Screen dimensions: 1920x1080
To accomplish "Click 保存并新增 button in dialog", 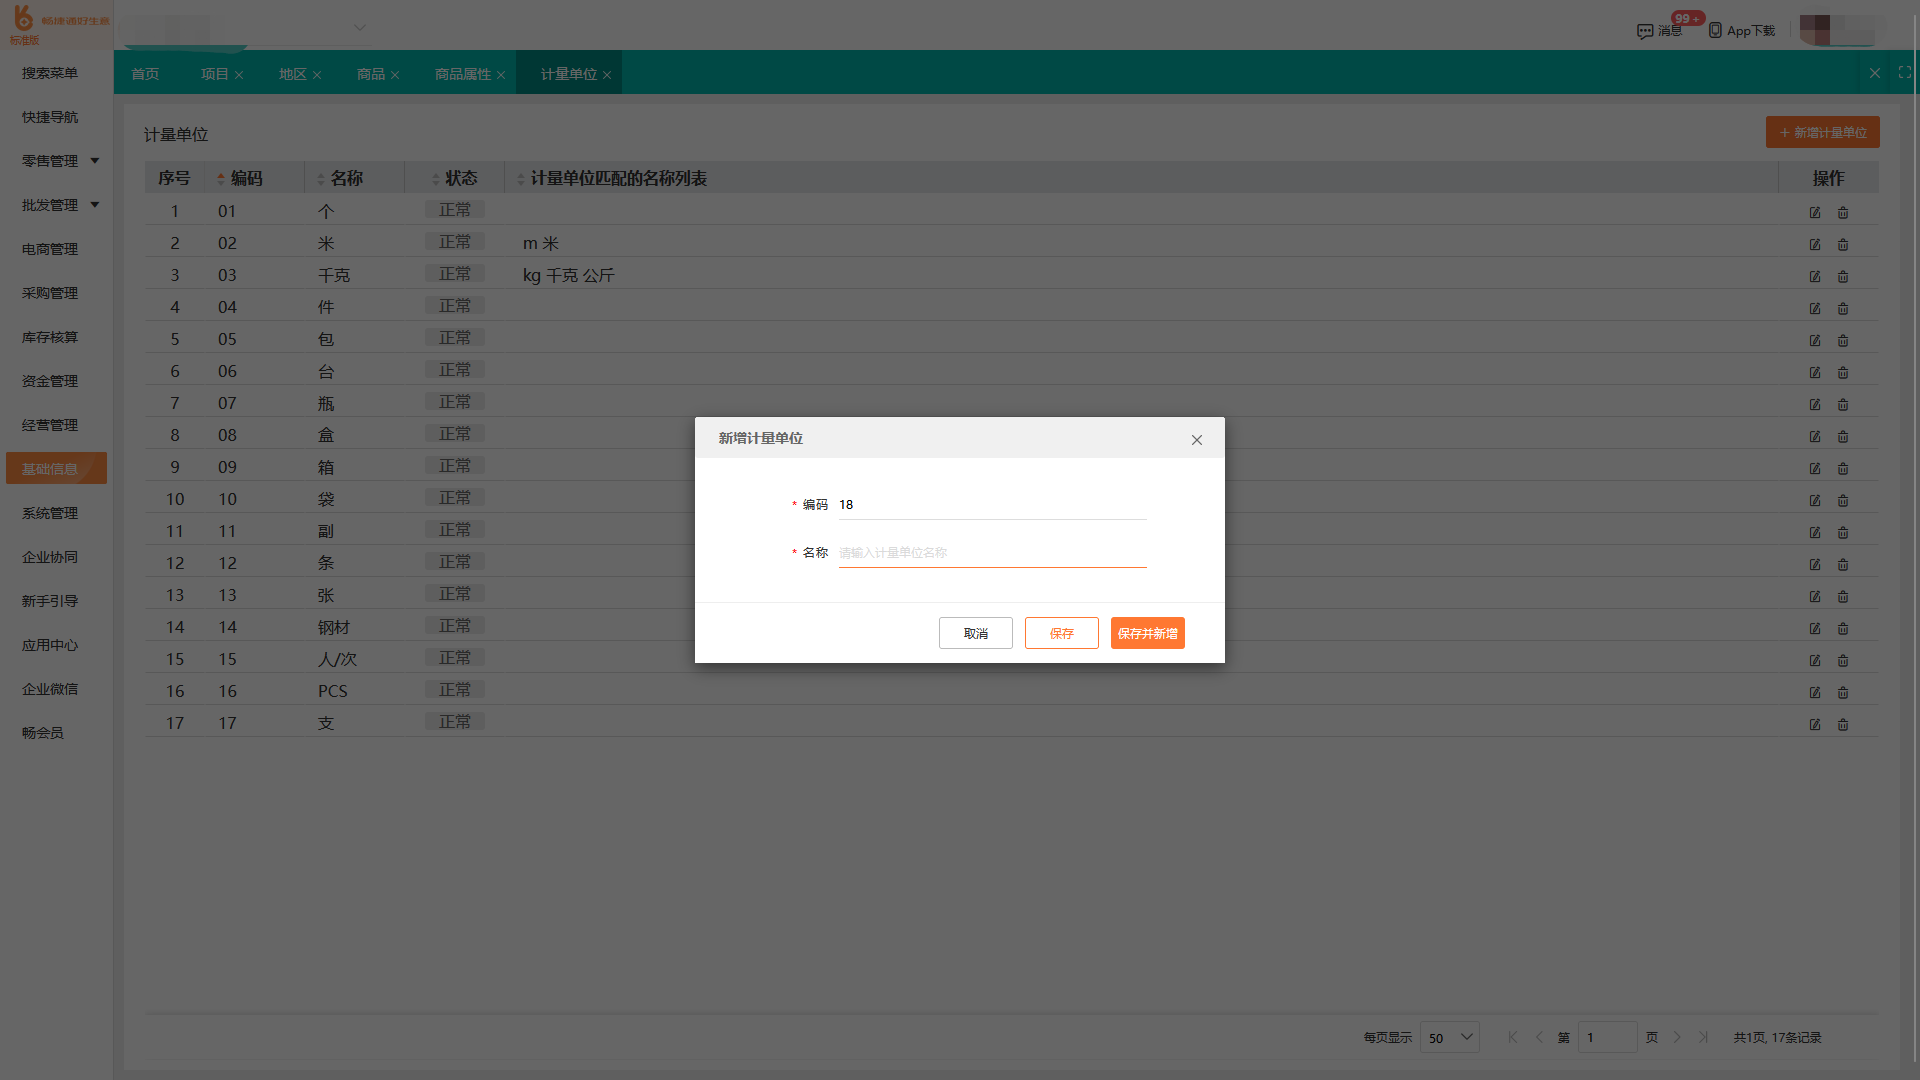I will coord(1147,633).
